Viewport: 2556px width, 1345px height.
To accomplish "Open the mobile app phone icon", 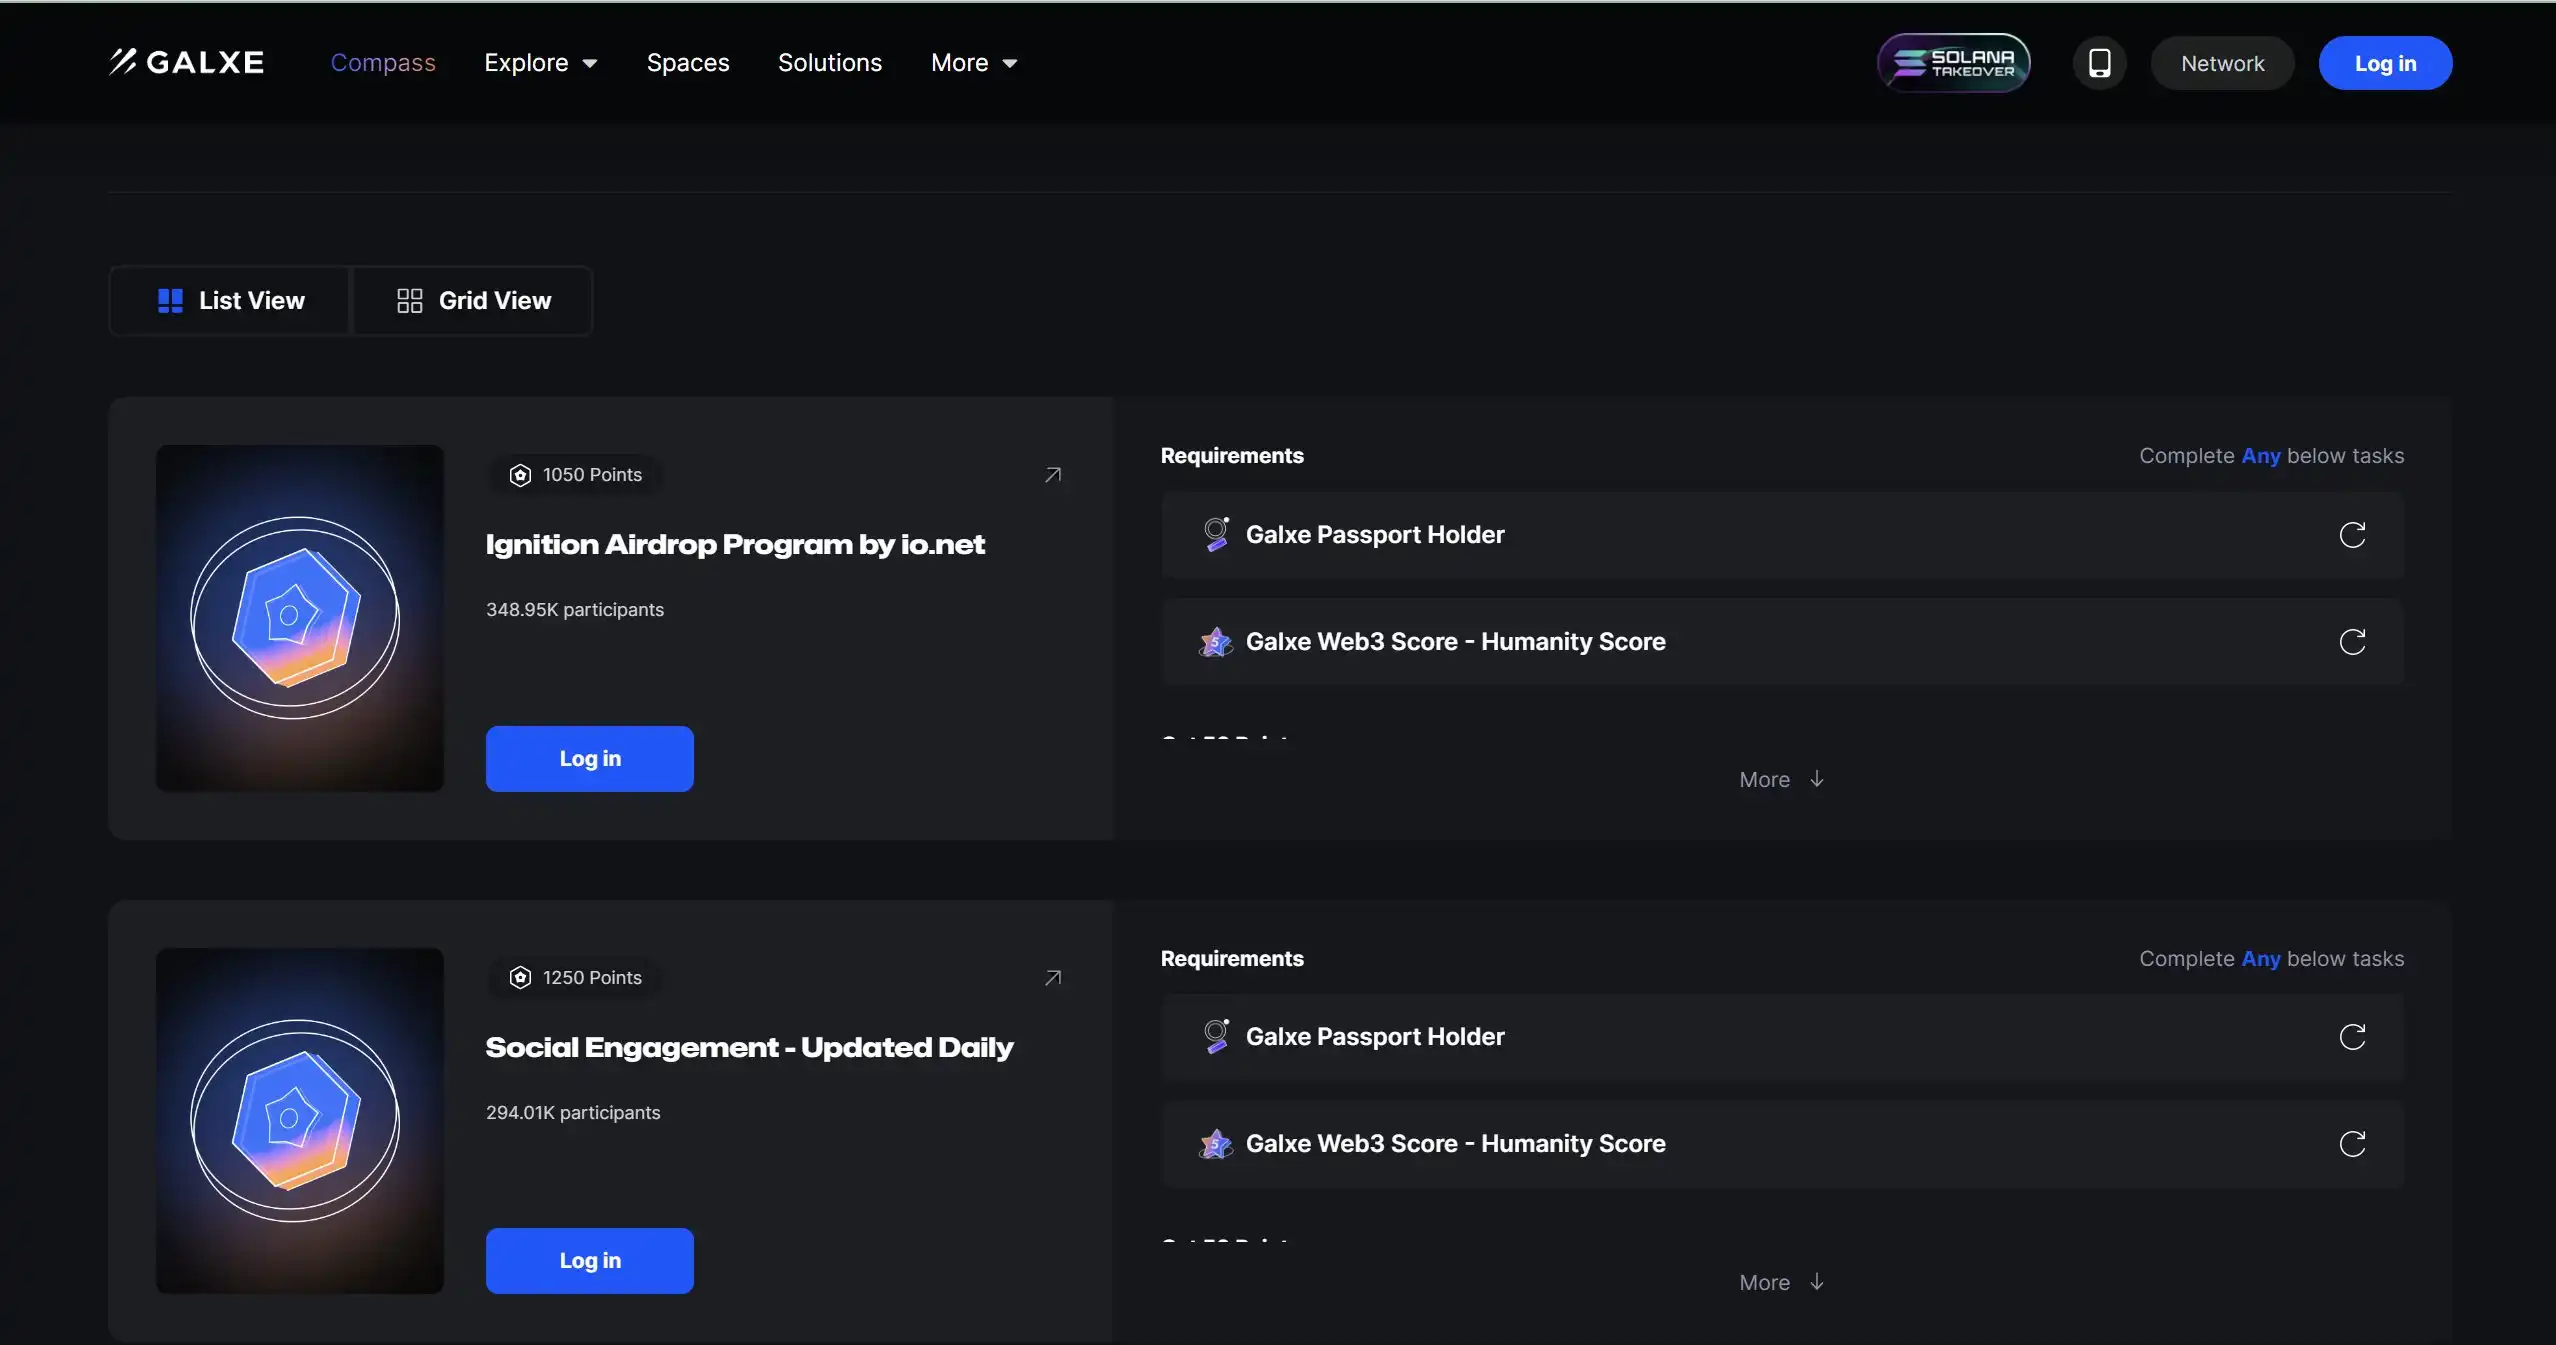I will (2099, 63).
